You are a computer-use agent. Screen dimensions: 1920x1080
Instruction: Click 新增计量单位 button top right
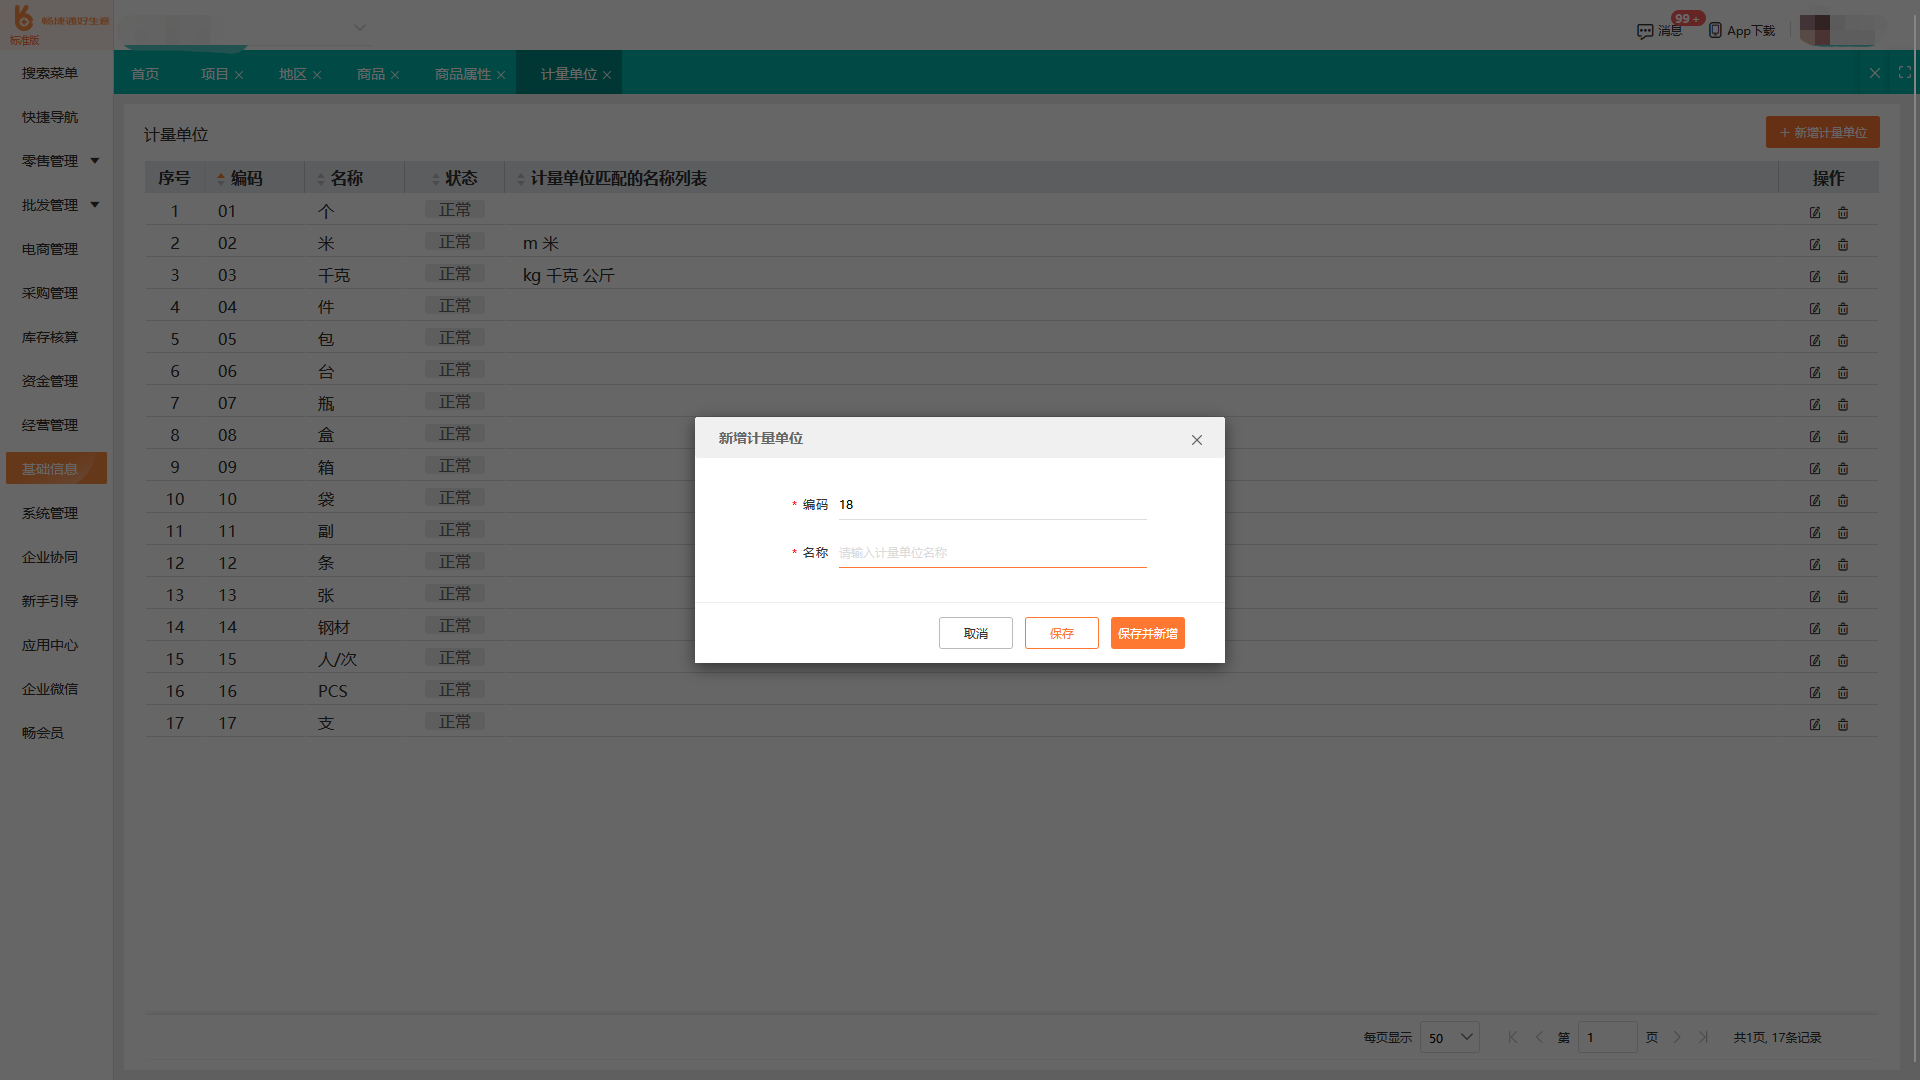pyautogui.click(x=1822, y=132)
